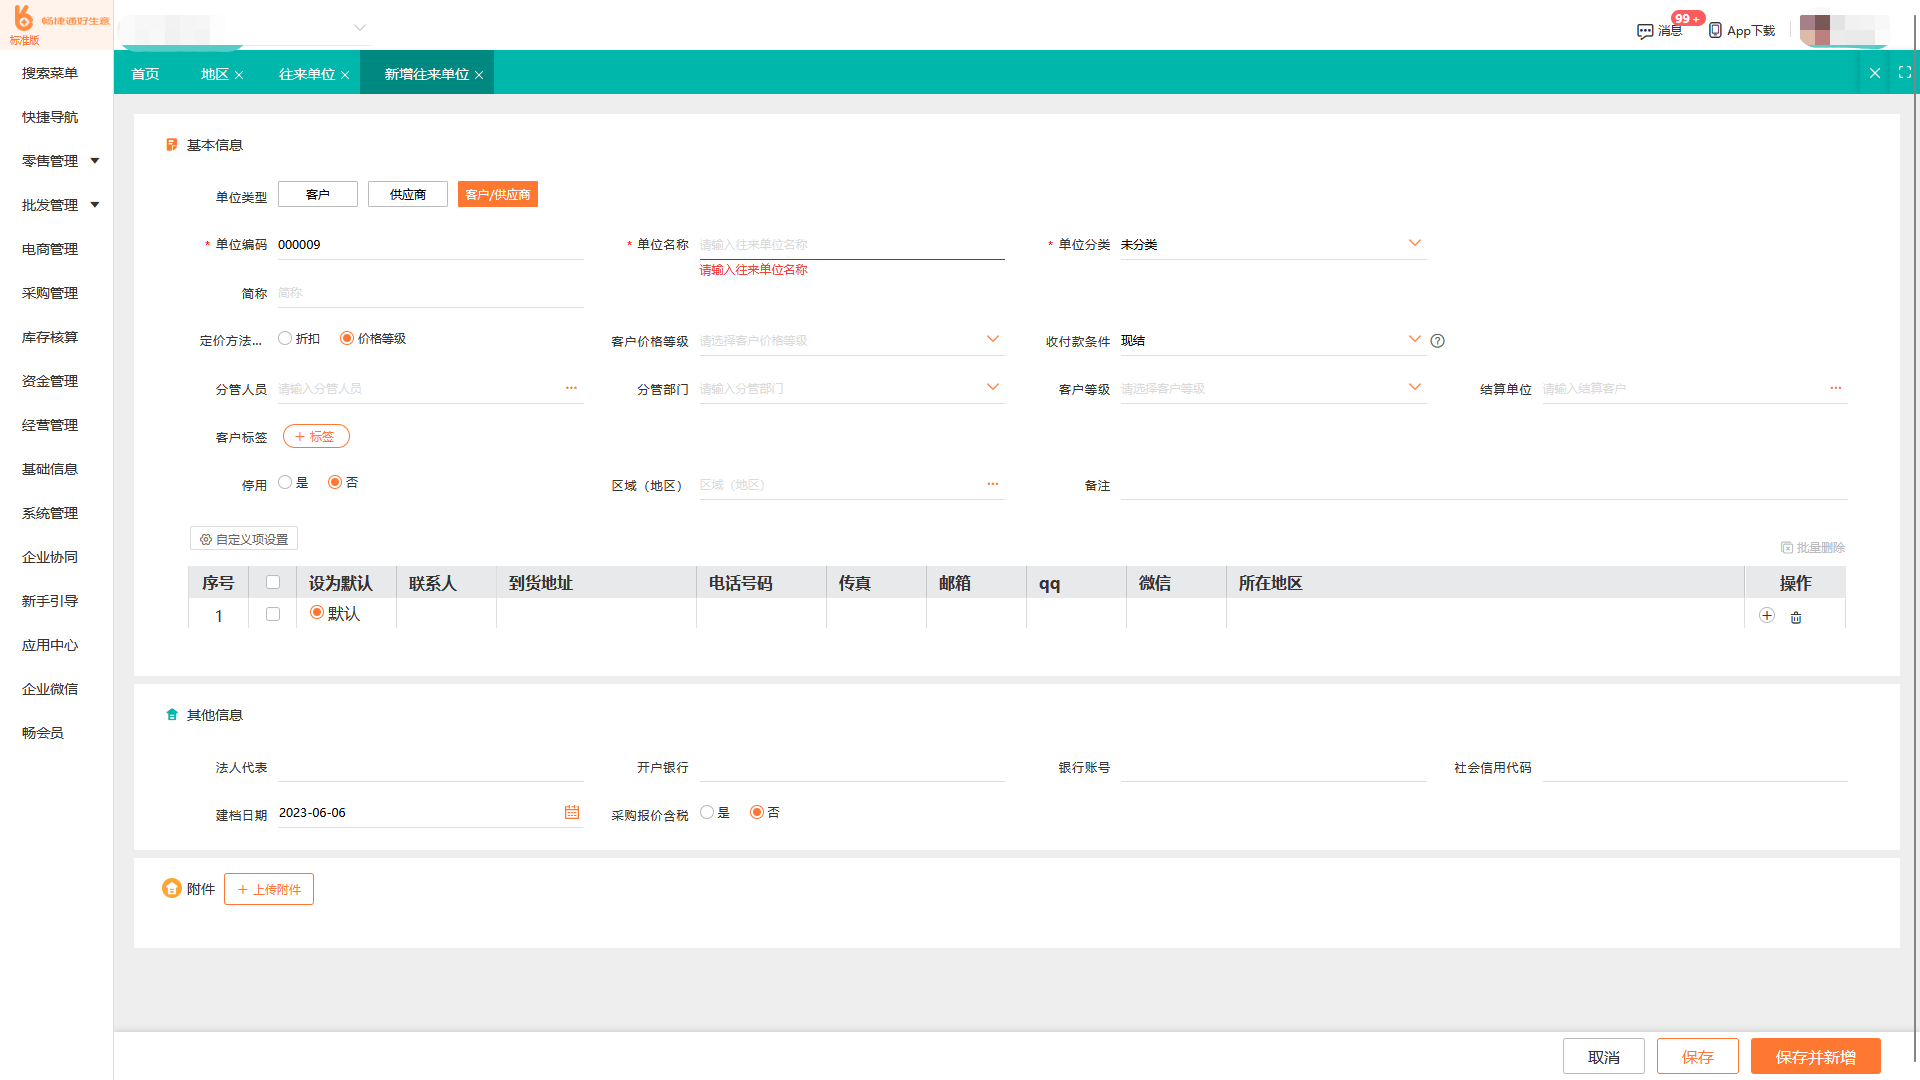The width and height of the screenshot is (1920, 1080).
Task: Click 保存并新增 button
Action: [1812, 1054]
